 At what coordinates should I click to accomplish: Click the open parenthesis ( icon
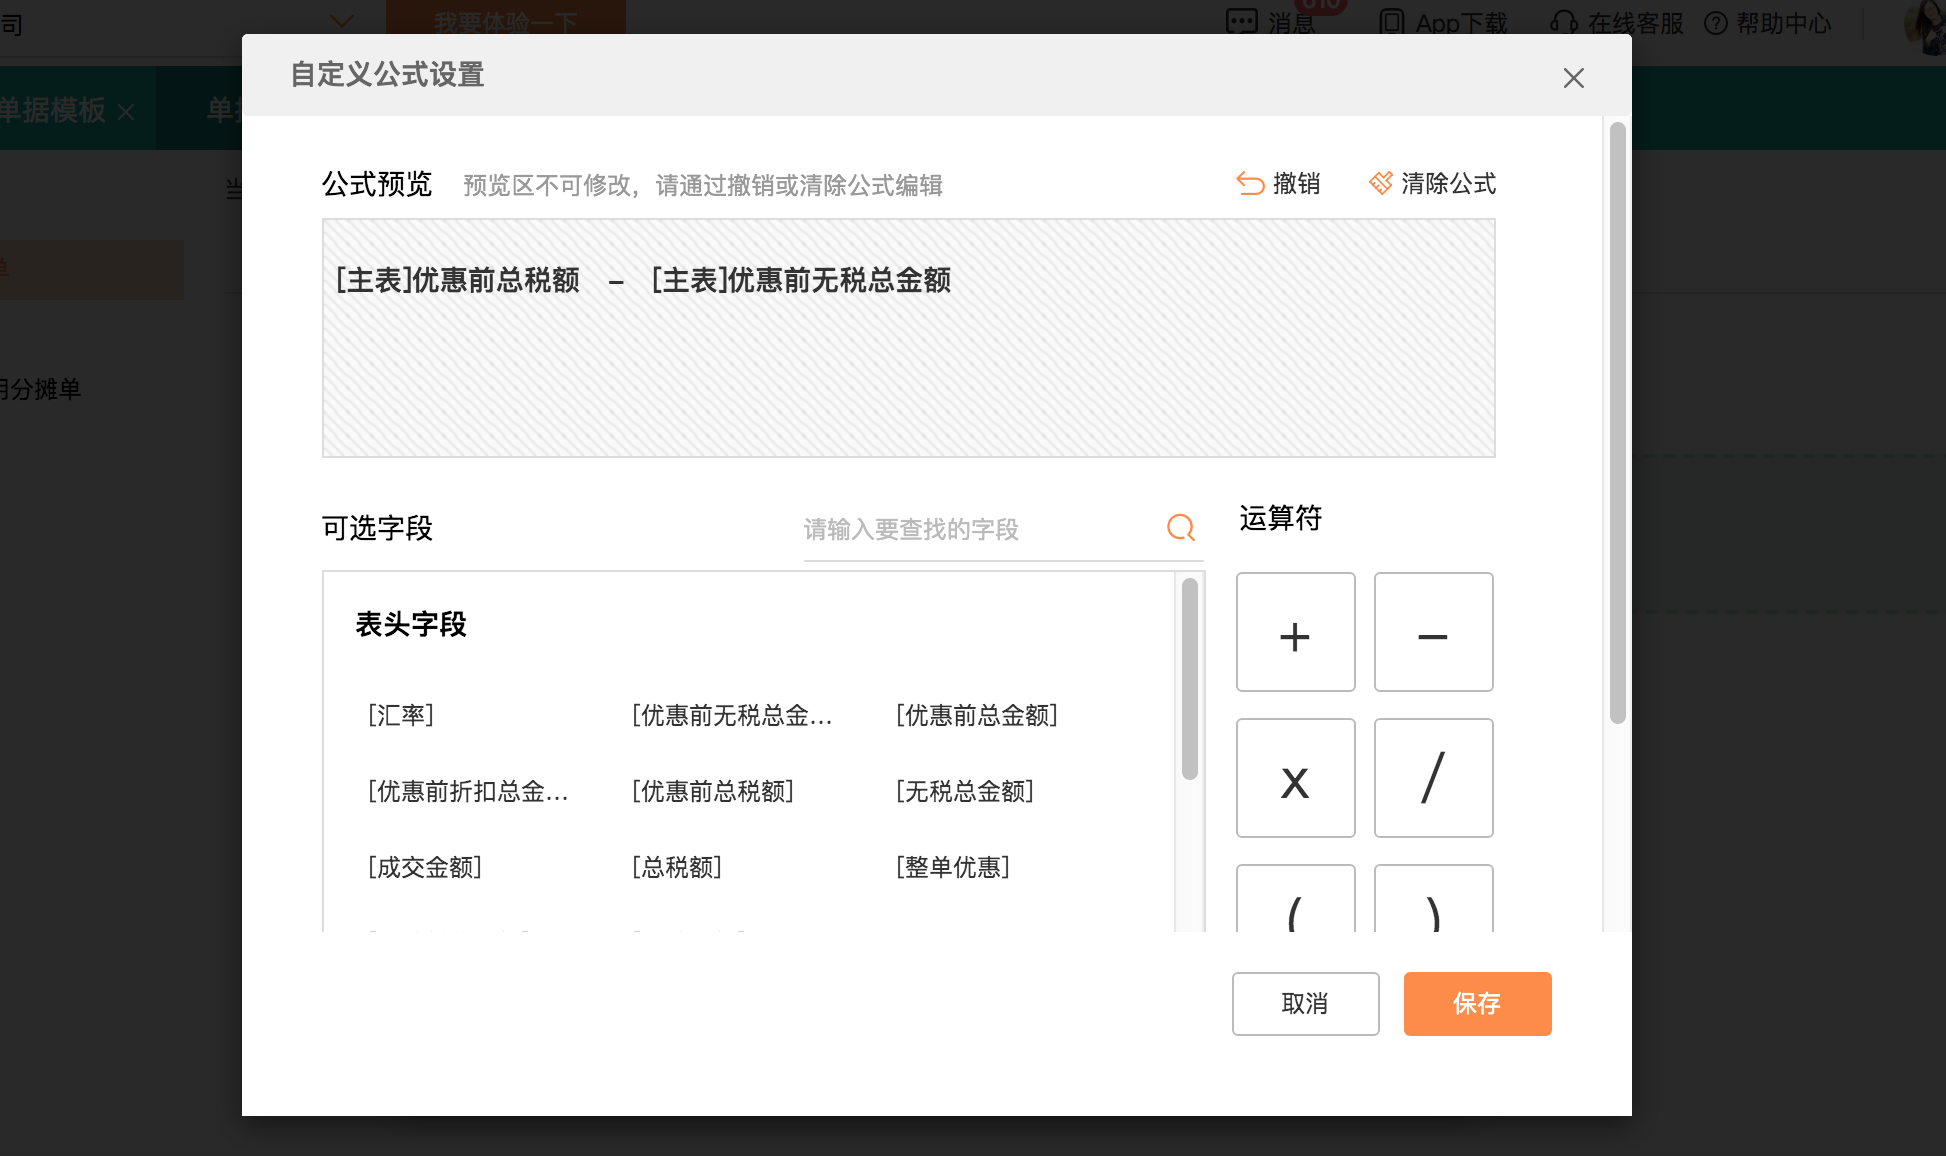tap(1294, 910)
